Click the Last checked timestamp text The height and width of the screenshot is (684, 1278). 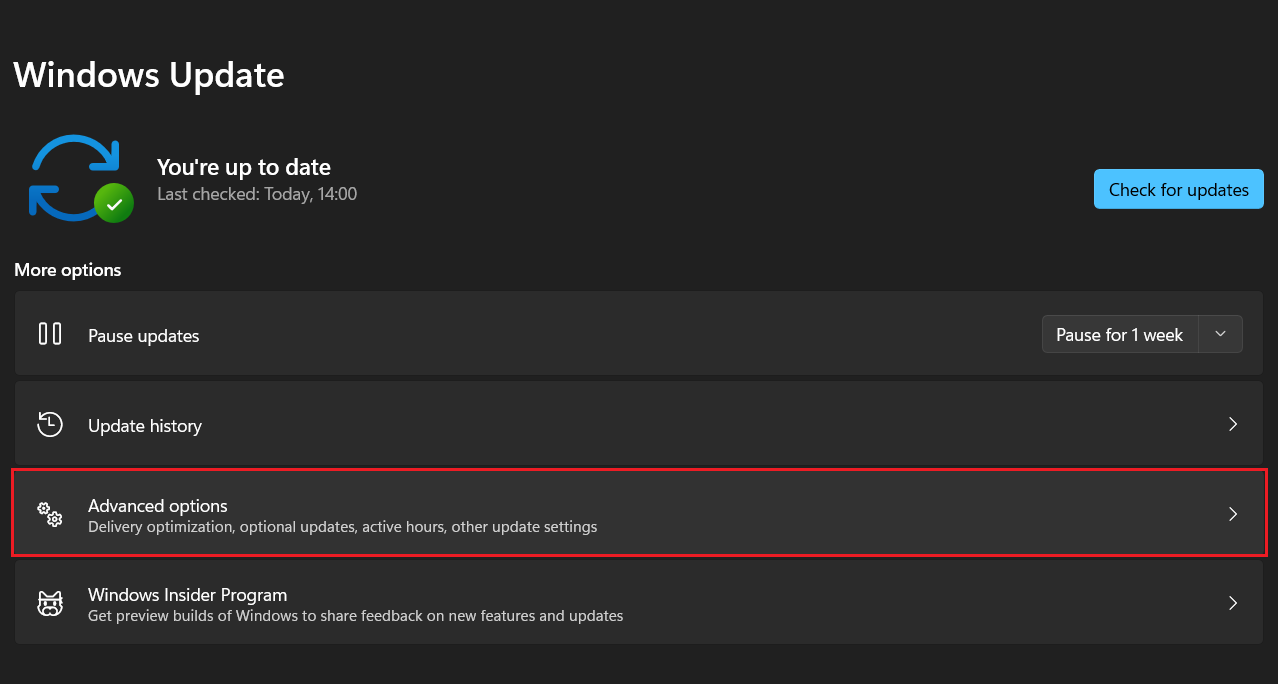click(257, 194)
